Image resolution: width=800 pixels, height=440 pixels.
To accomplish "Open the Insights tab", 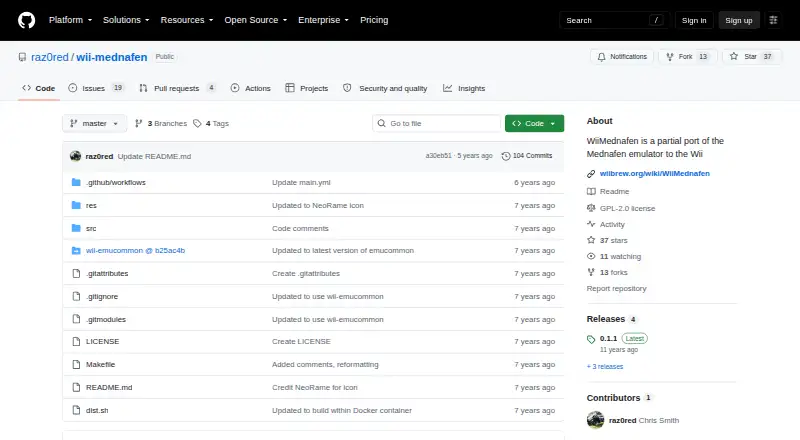I will pos(464,88).
